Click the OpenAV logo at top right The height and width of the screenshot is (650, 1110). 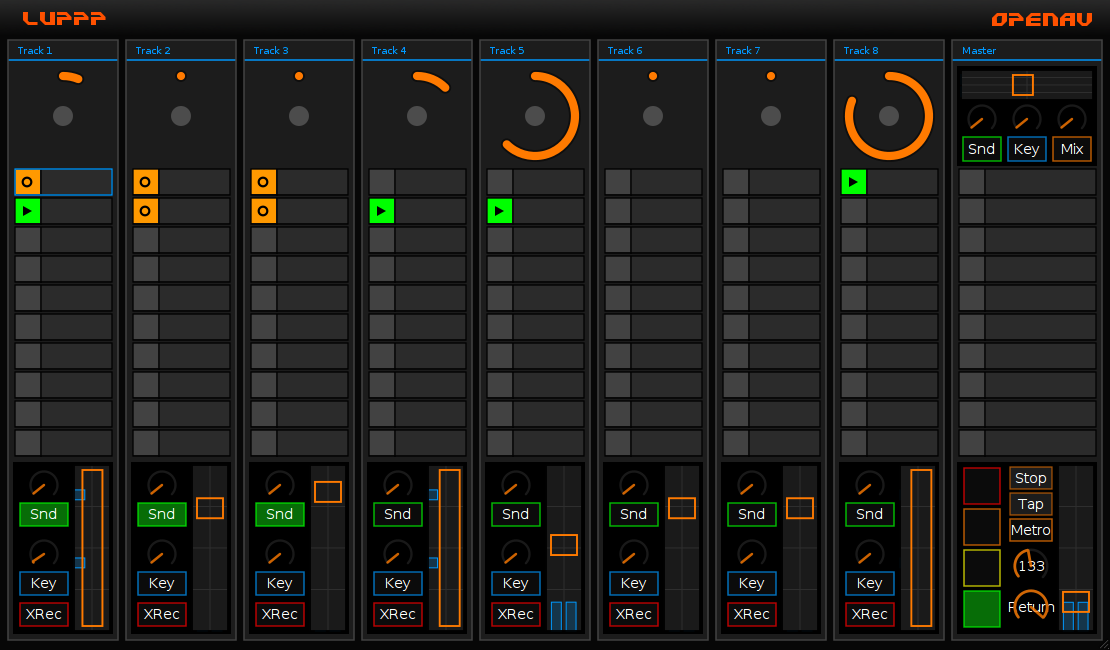pos(1041,19)
